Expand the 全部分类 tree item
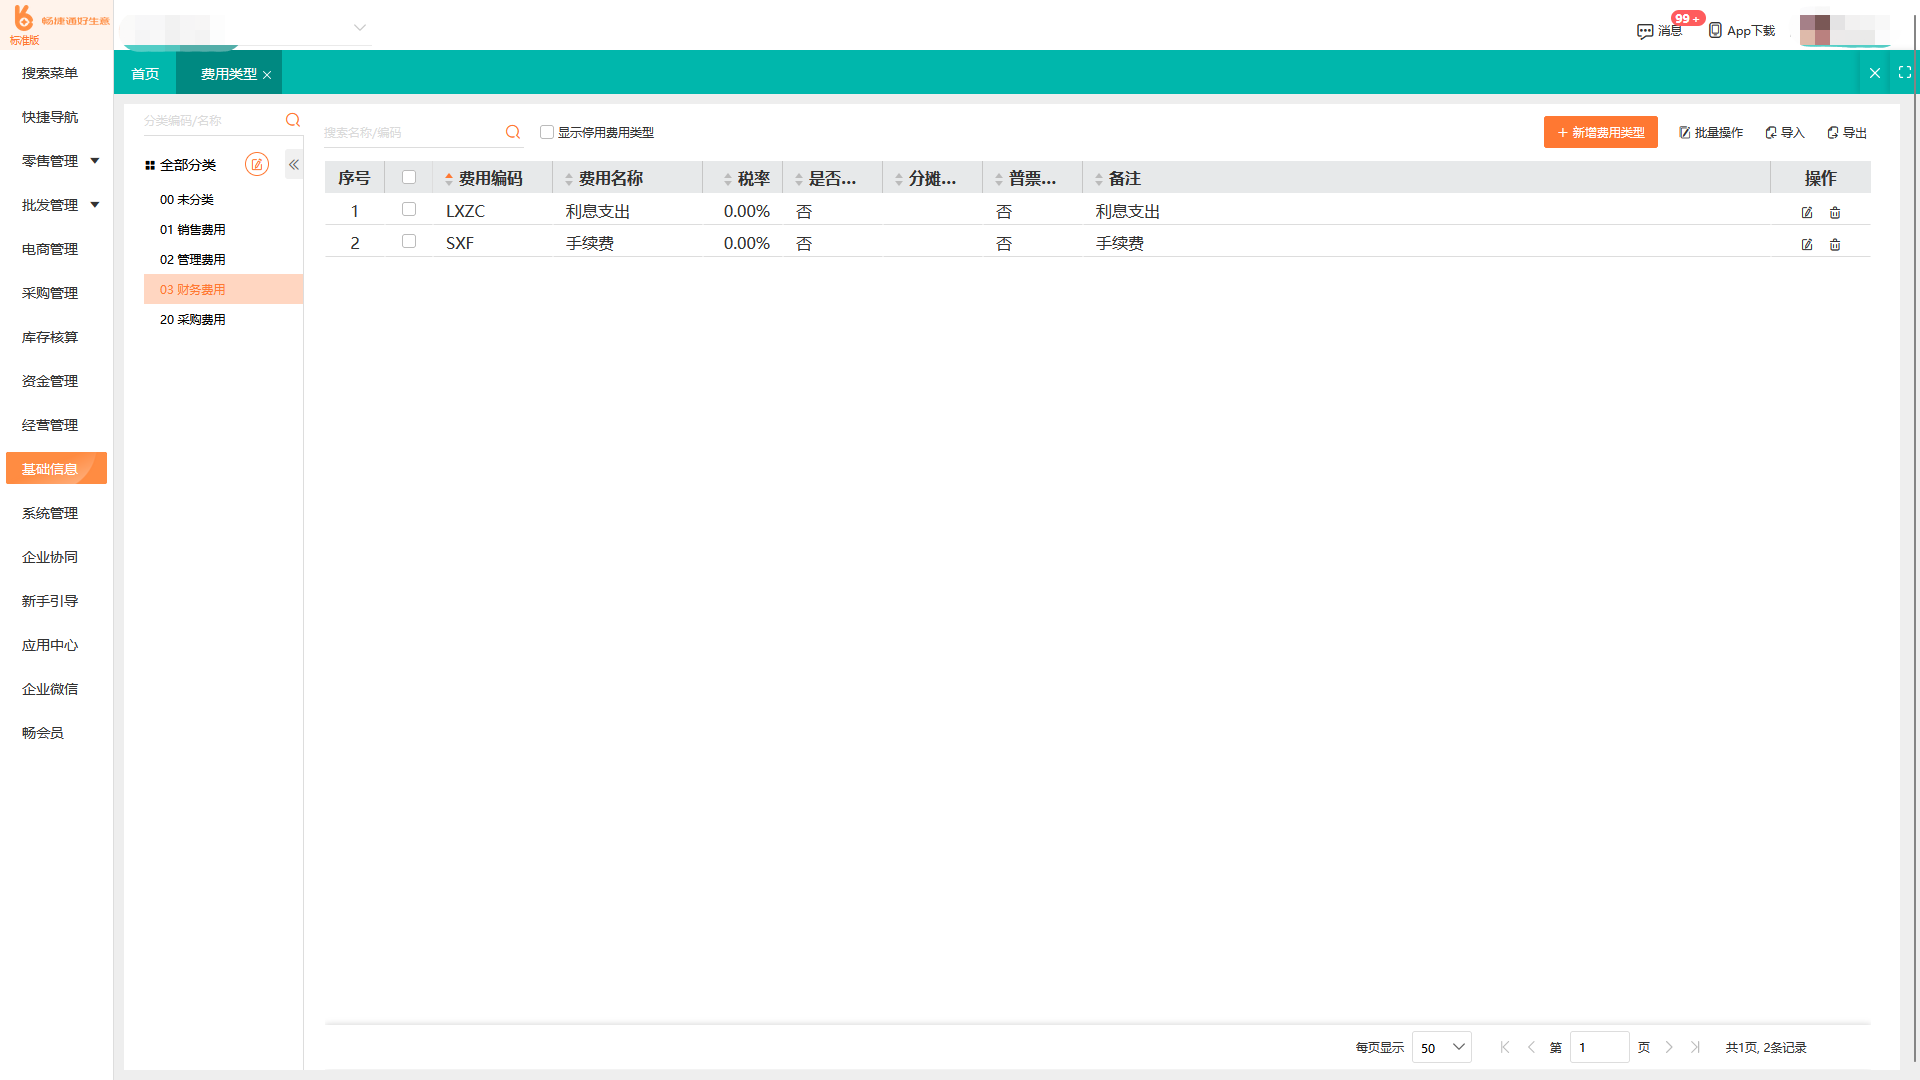The image size is (1920, 1080). point(149,164)
